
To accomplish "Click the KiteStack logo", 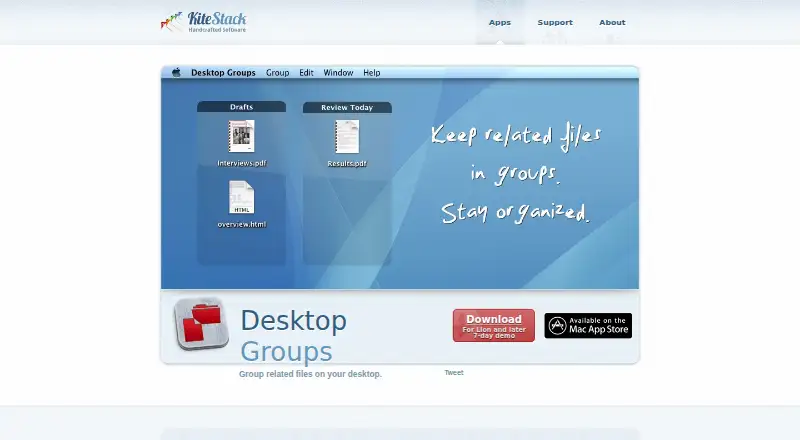I will (x=204, y=22).
